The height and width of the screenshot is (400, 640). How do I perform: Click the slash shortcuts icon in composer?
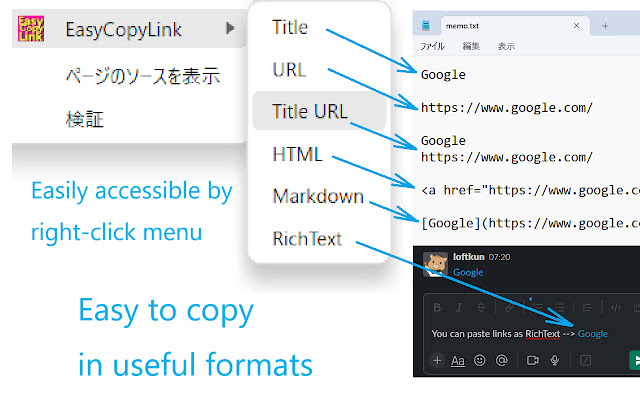pos(585,360)
